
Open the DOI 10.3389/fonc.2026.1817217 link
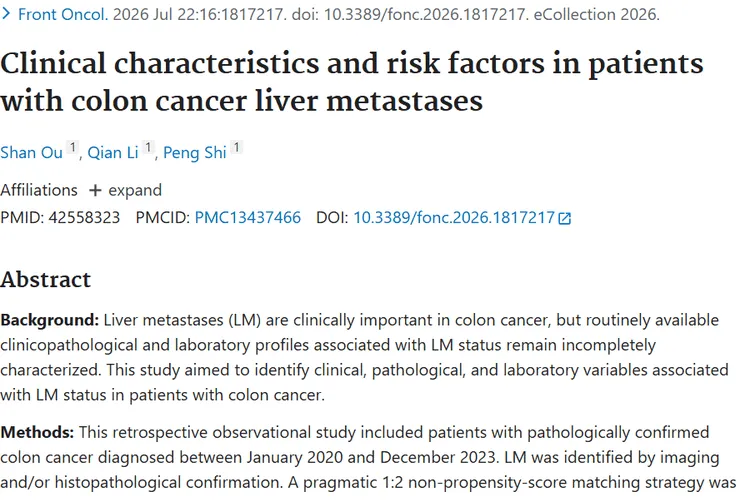(x=454, y=218)
